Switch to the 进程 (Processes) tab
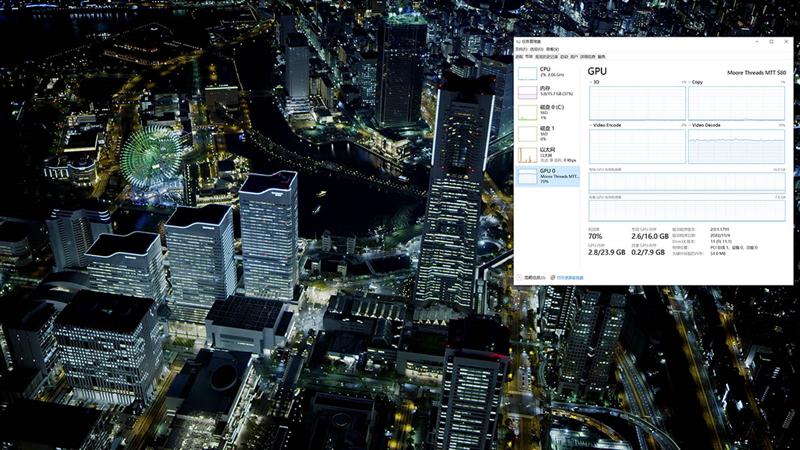Screen dimensions: 800x450 tap(519, 57)
